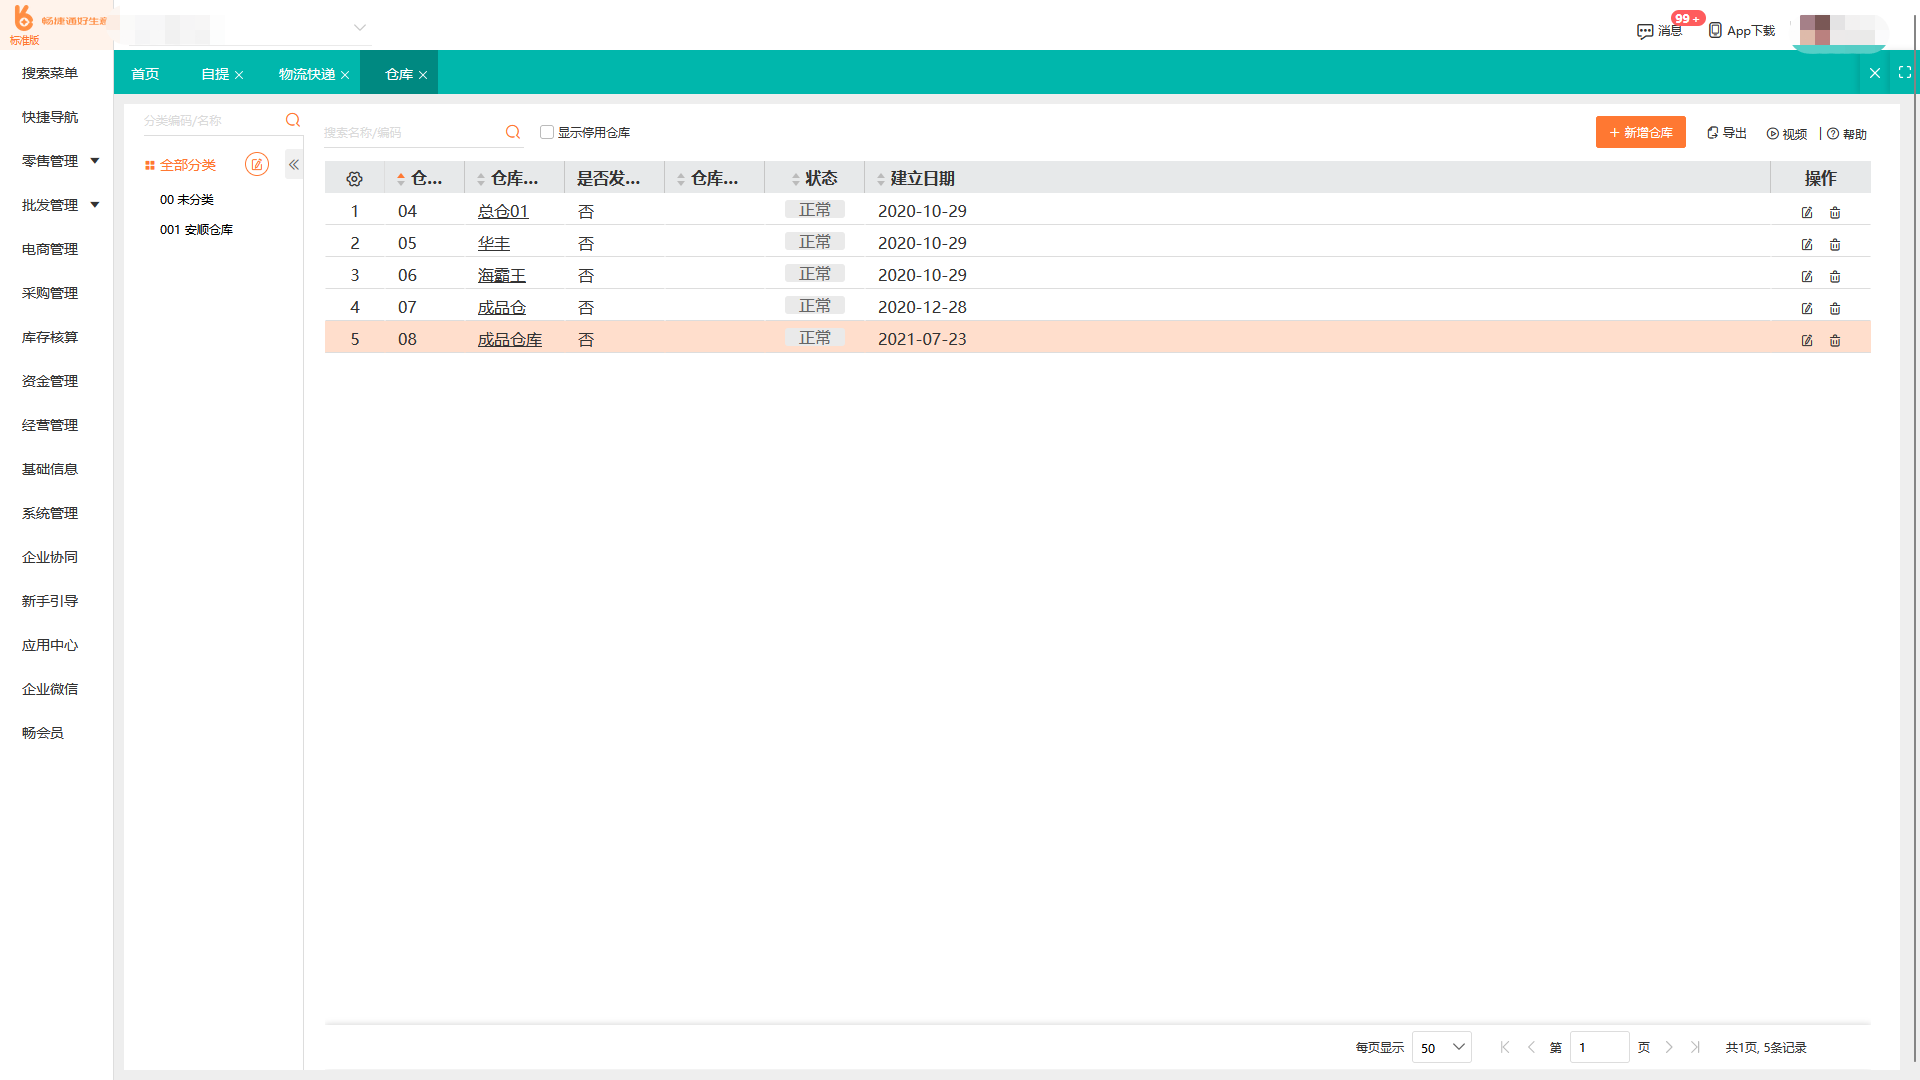Screen dimensions: 1920x1080
Task: Click delete icon for 海霸王 row
Action: (x=1834, y=274)
